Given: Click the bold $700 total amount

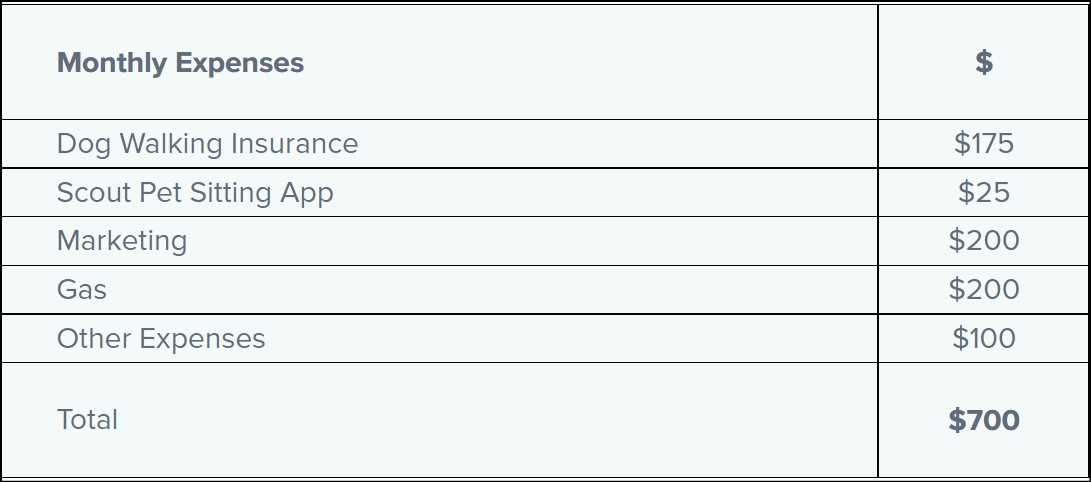Looking at the screenshot, I should (984, 420).
